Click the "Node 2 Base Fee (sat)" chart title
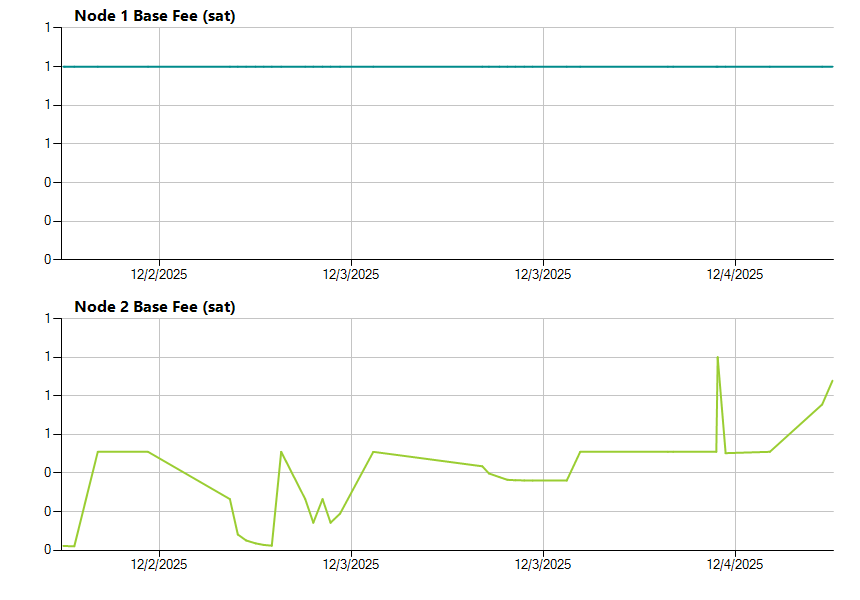Viewport: 860px width, 600px height. (155, 307)
